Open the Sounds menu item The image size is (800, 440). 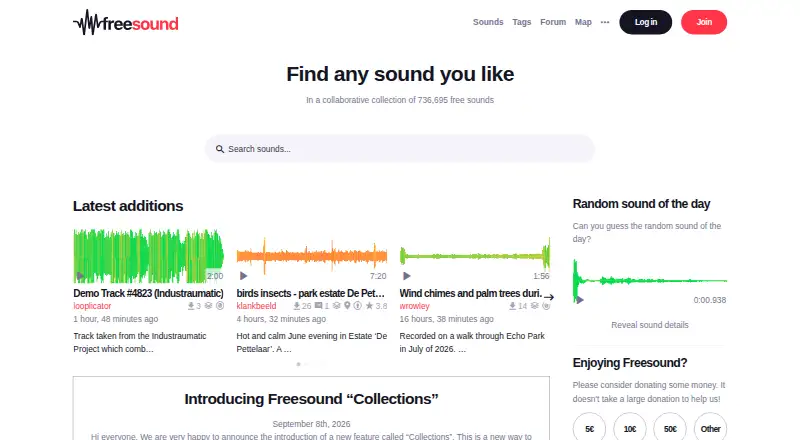tap(488, 22)
